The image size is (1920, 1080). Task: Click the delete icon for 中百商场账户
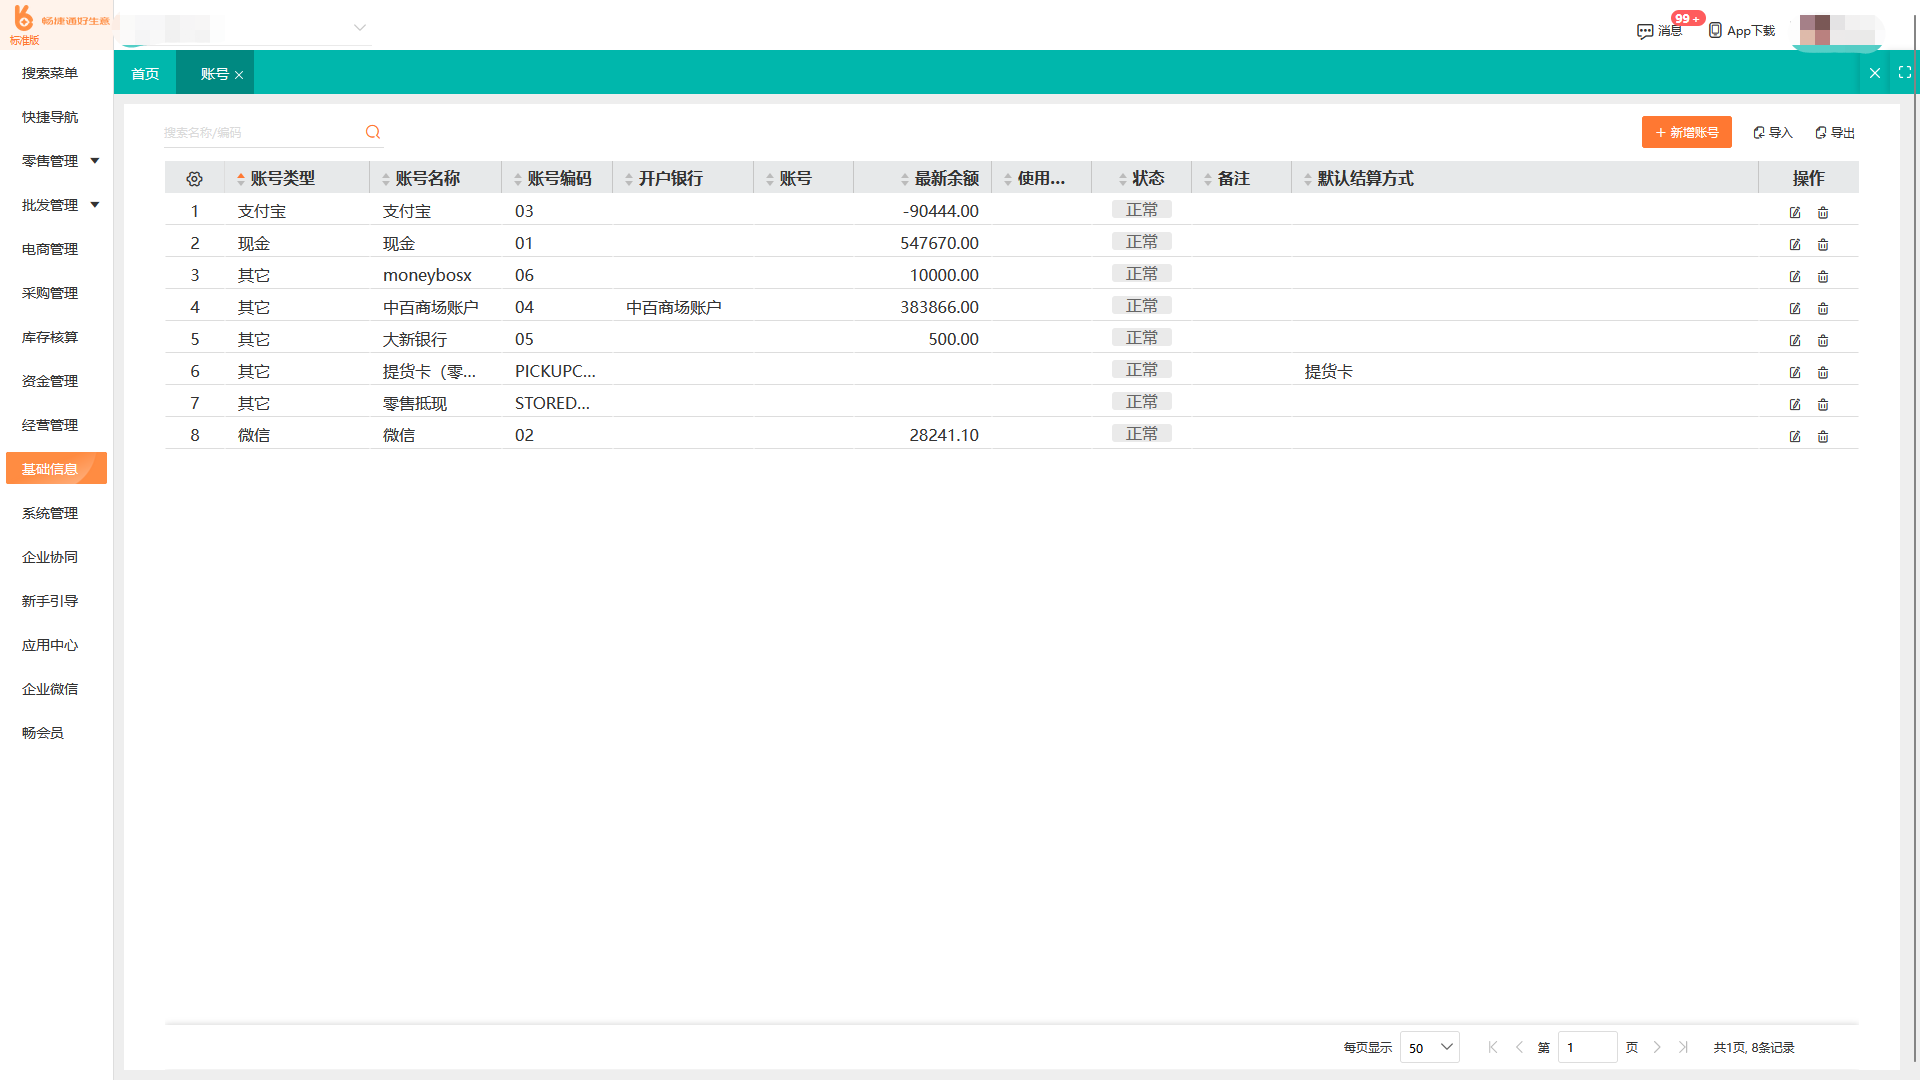click(x=1824, y=306)
